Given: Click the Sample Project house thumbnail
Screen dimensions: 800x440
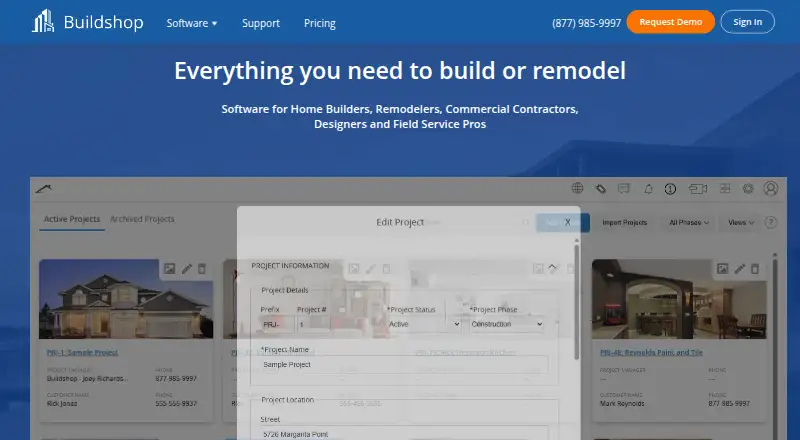Looking at the screenshot, I should coord(126,299).
